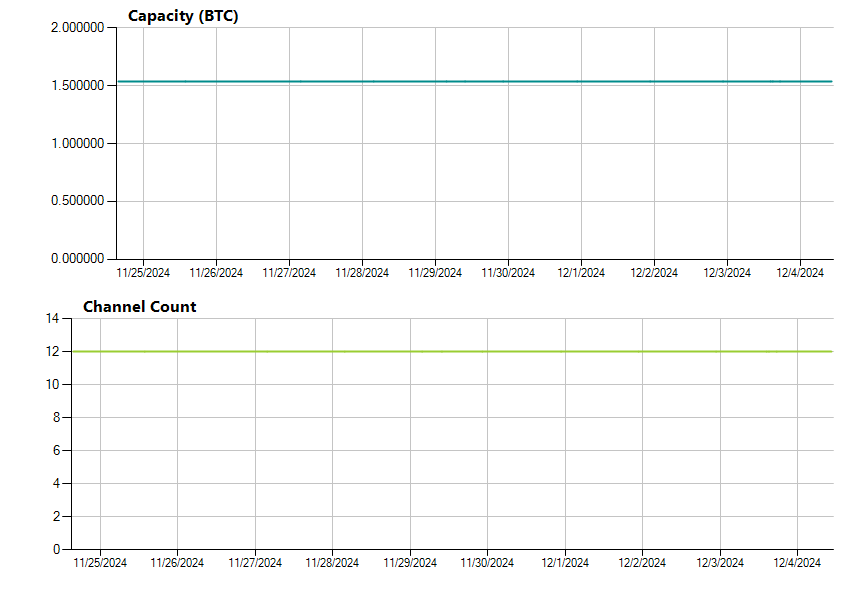Screen dimensions: 860x600
Task: Click the 0.500000 capacity axis label
Action: pos(77,201)
